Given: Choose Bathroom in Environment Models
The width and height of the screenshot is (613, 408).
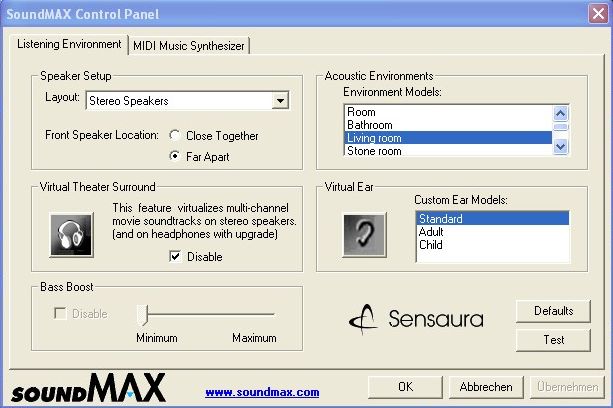Looking at the screenshot, I should (370, 125).
